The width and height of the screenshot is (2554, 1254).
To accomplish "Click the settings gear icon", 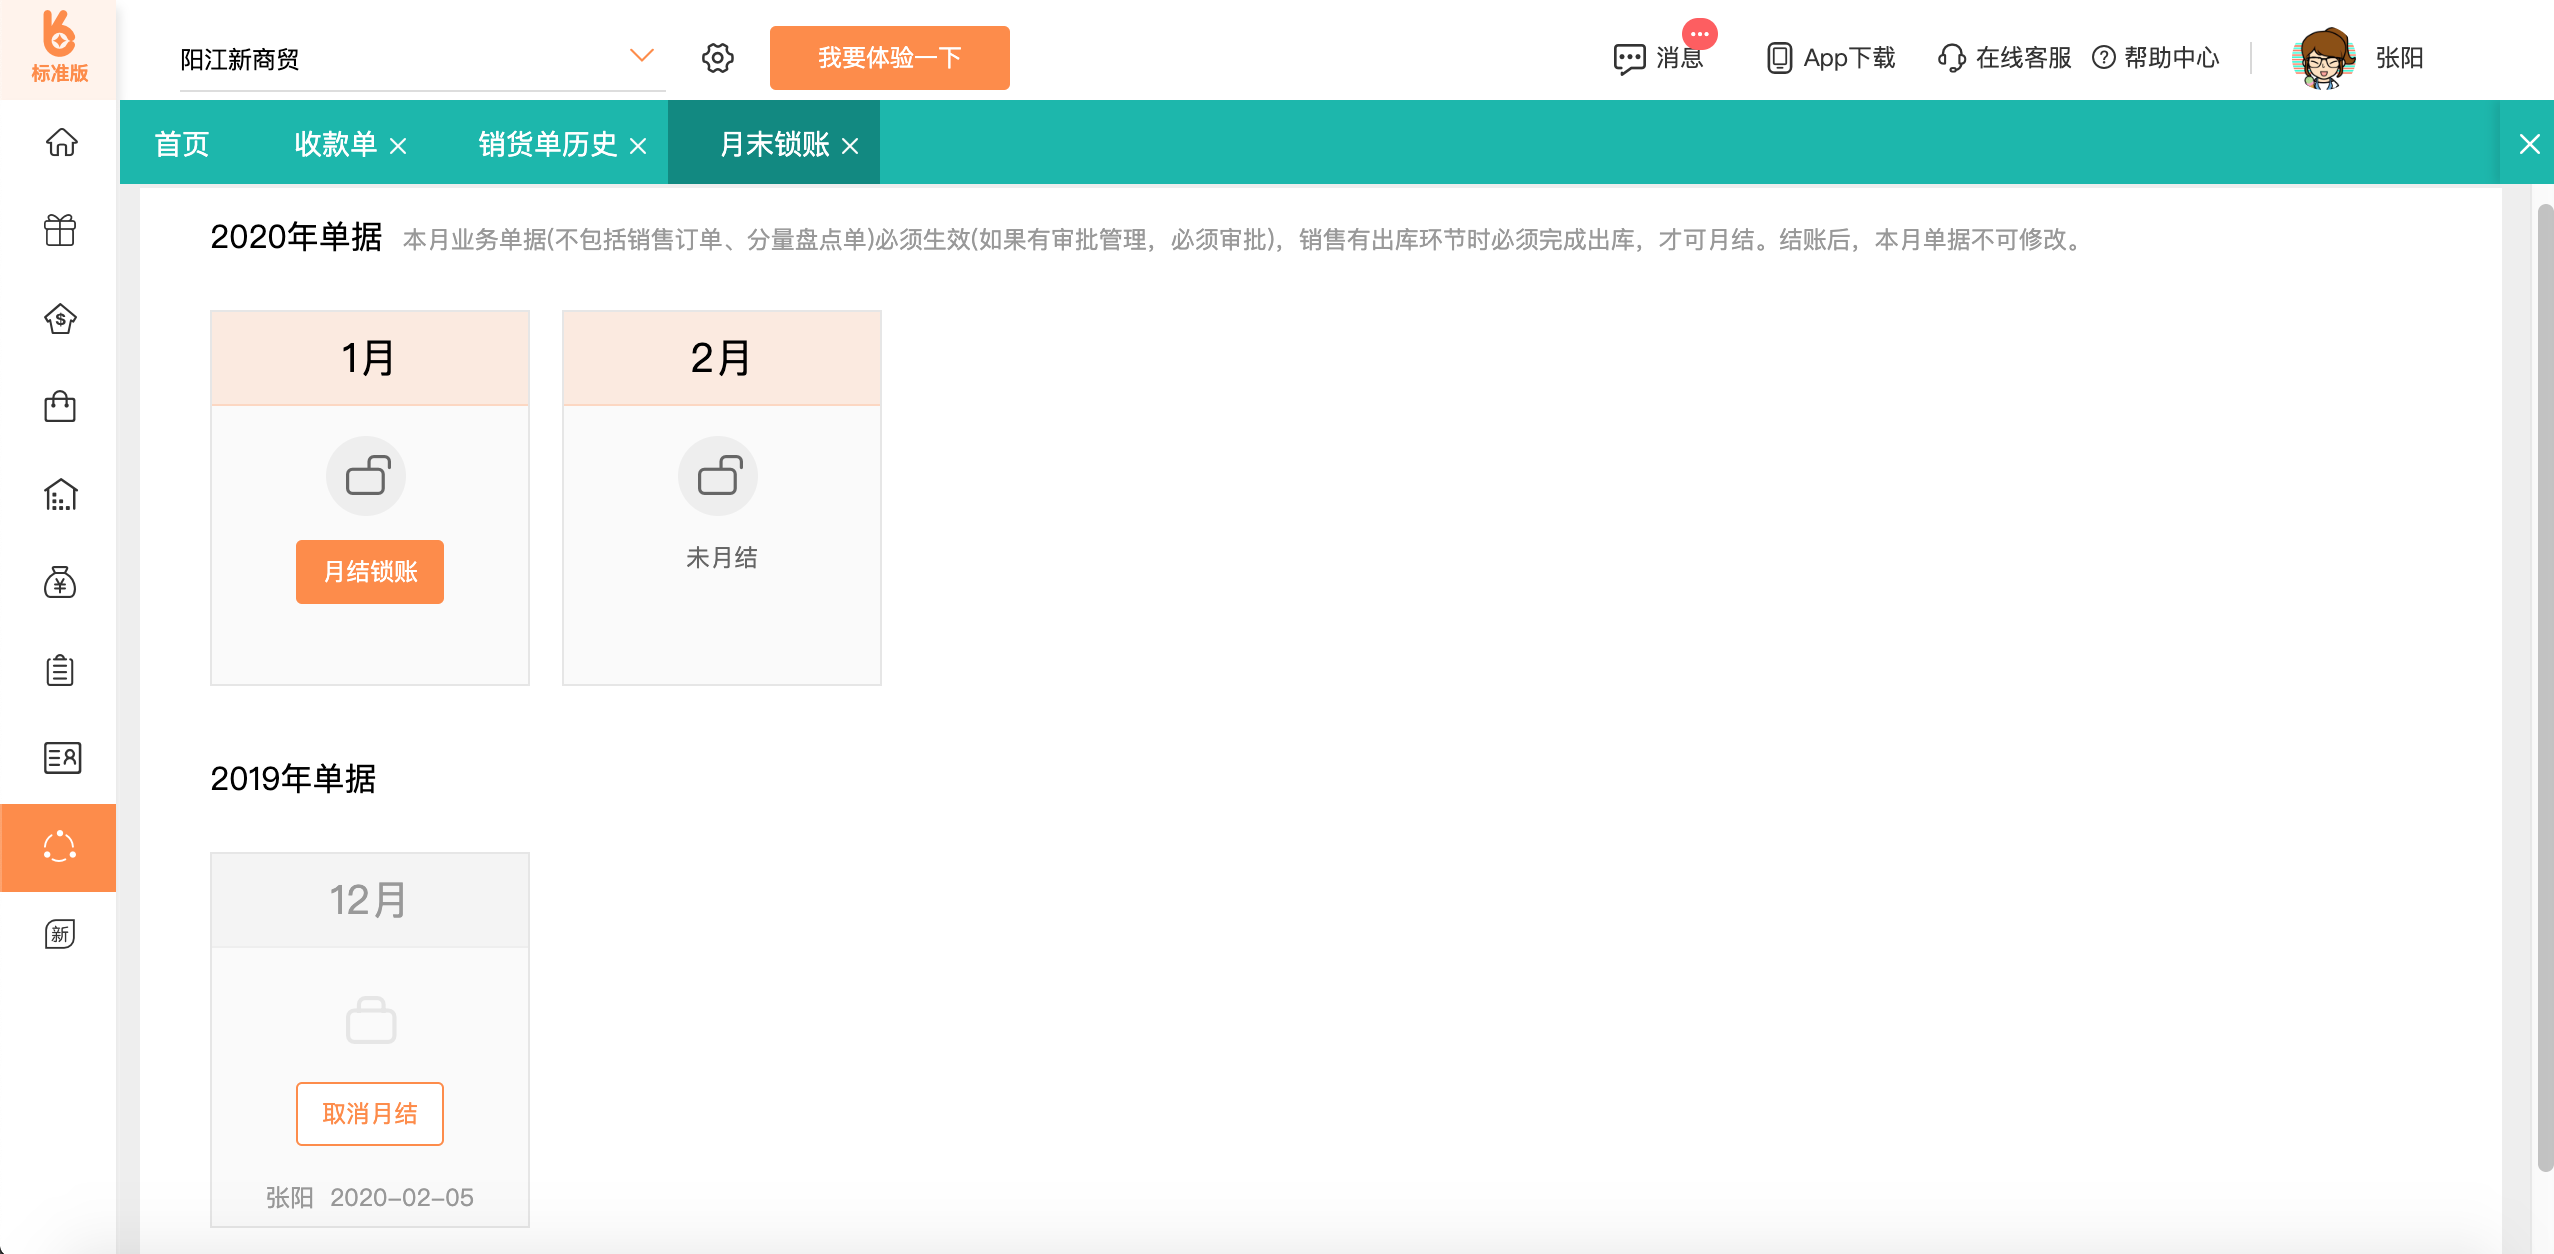I will tap(717, 59).
